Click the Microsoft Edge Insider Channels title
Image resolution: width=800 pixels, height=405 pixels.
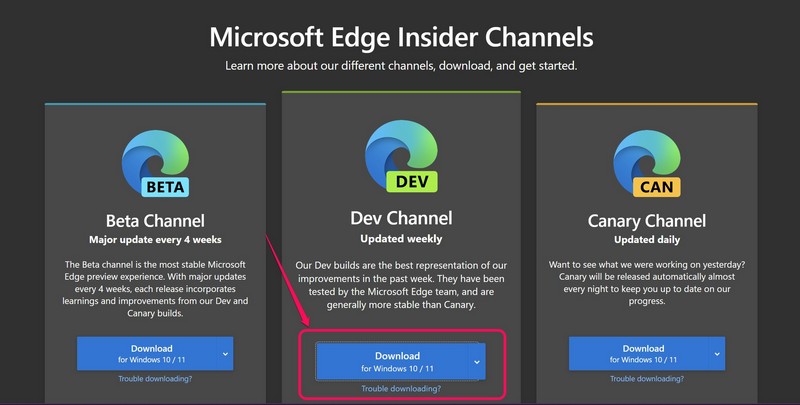[402, 37]
